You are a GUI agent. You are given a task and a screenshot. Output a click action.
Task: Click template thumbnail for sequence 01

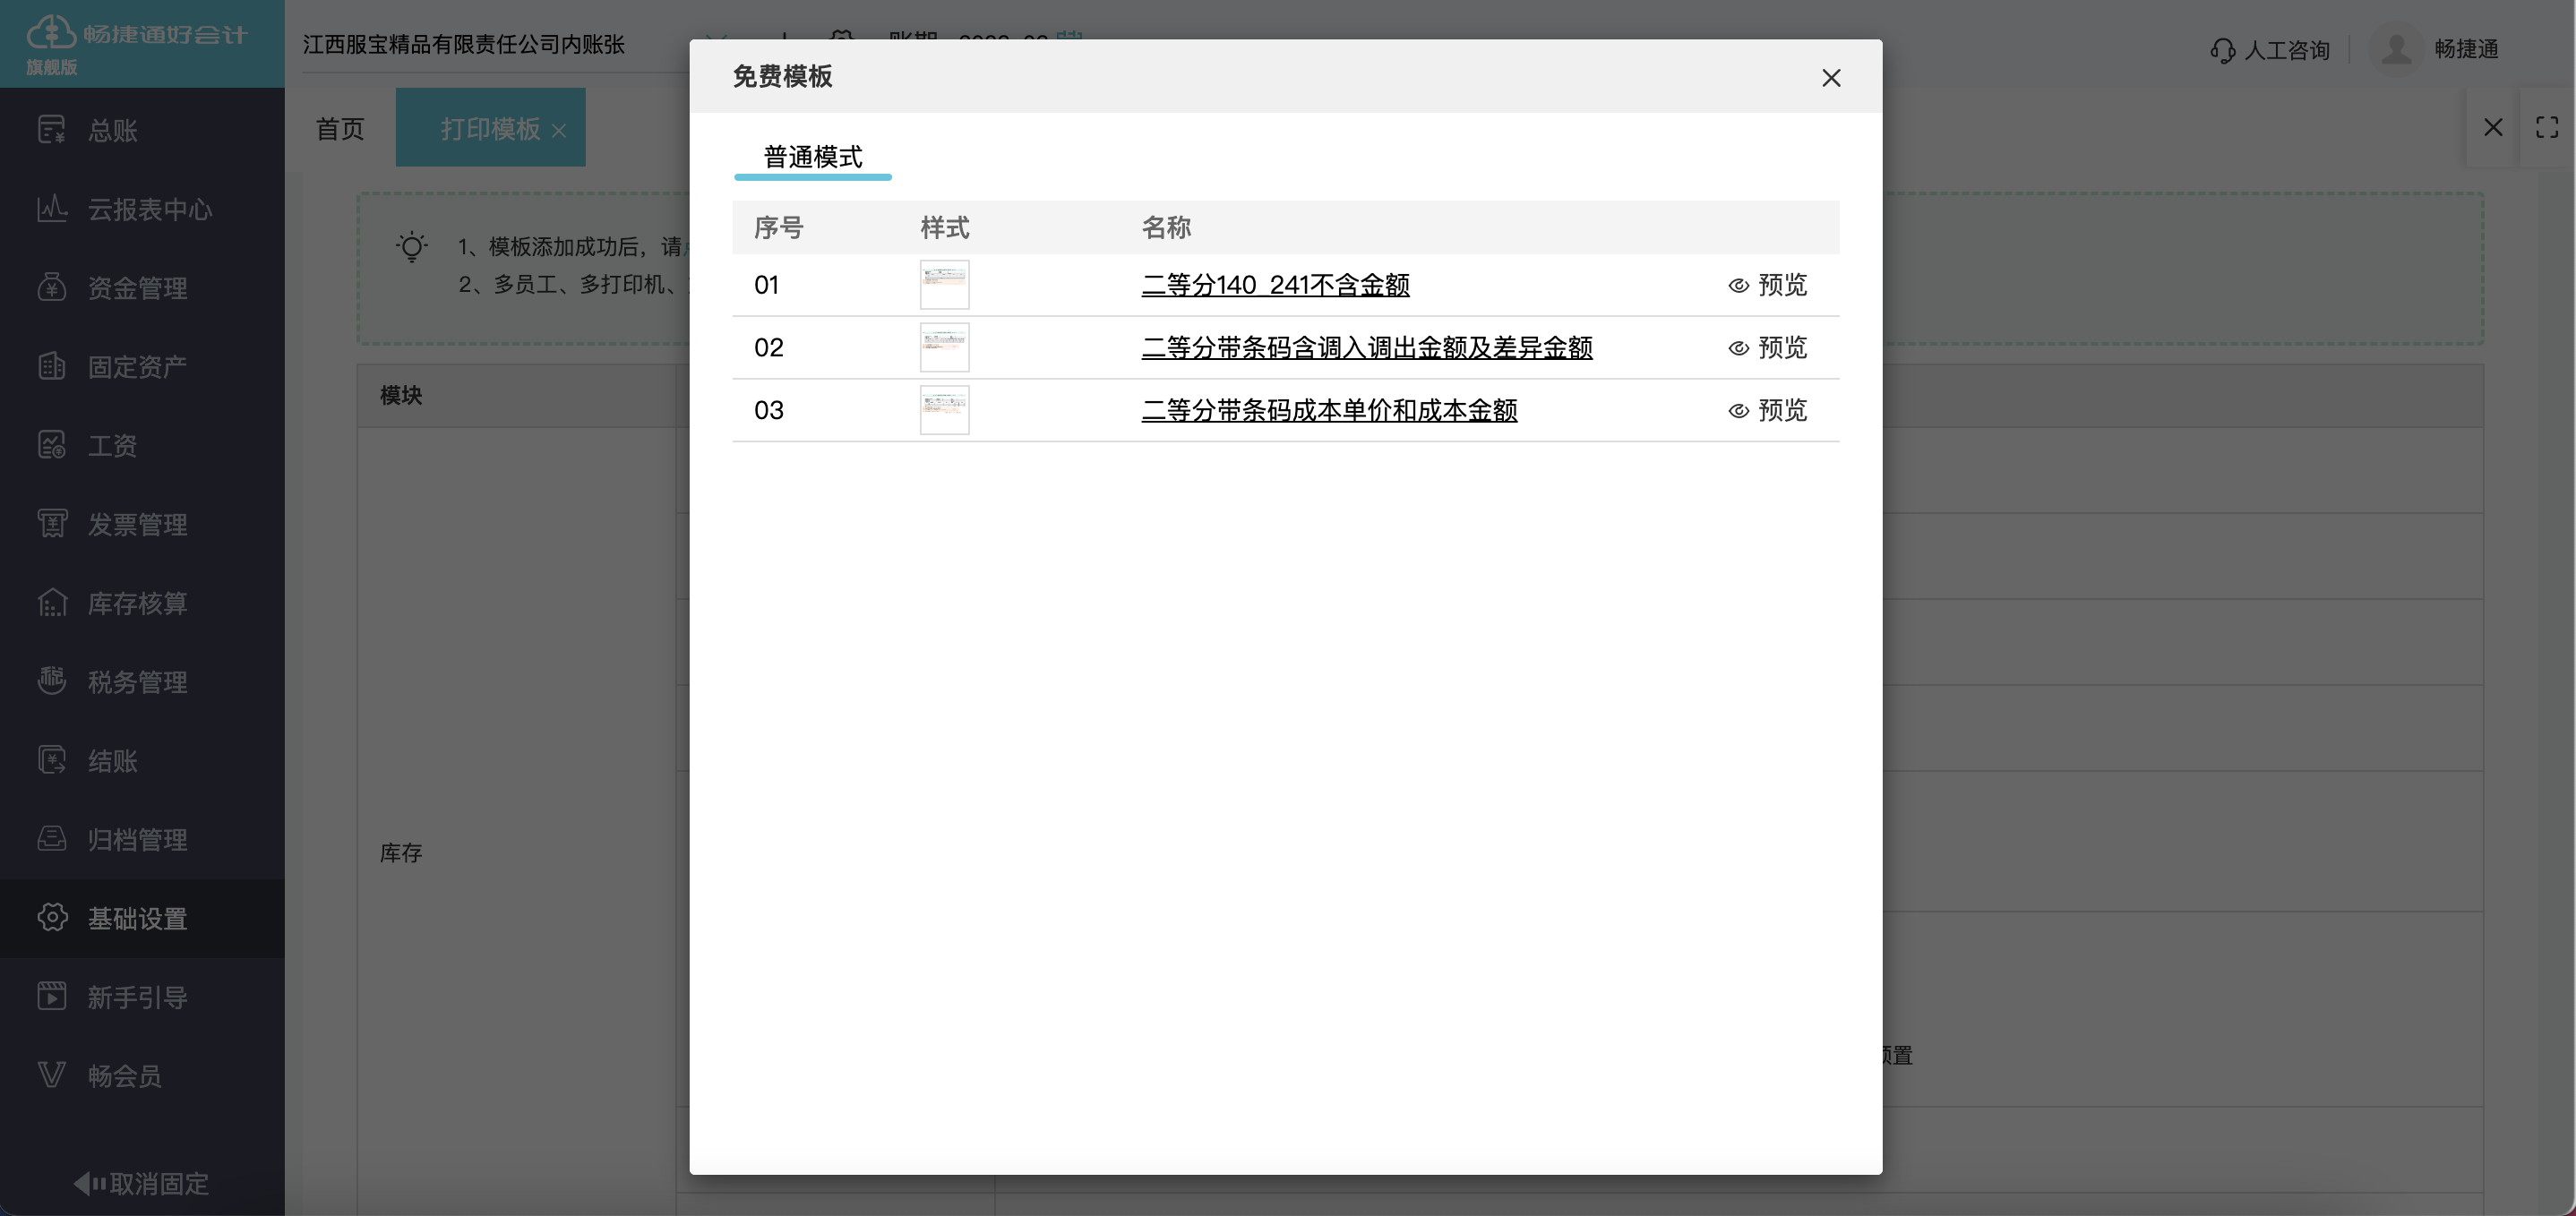(x=945, y=283)
